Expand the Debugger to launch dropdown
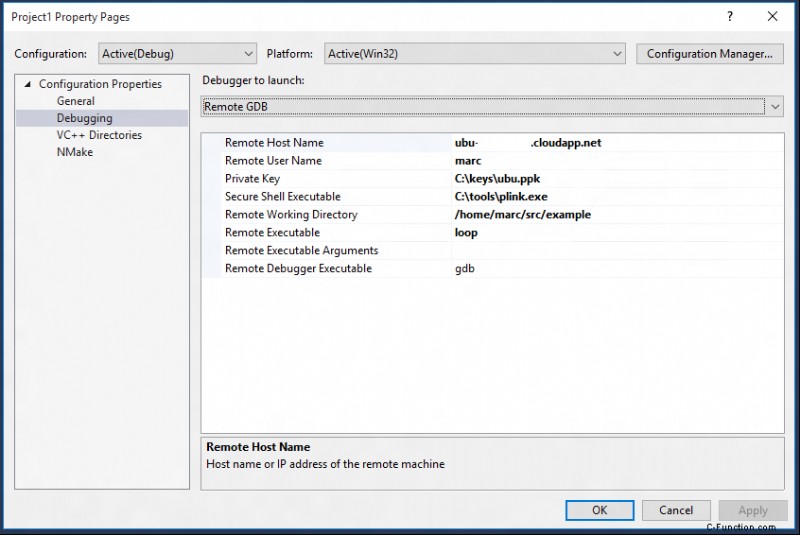Image resolution: width=800 pixels, height=535 pixels. [775, 106]
